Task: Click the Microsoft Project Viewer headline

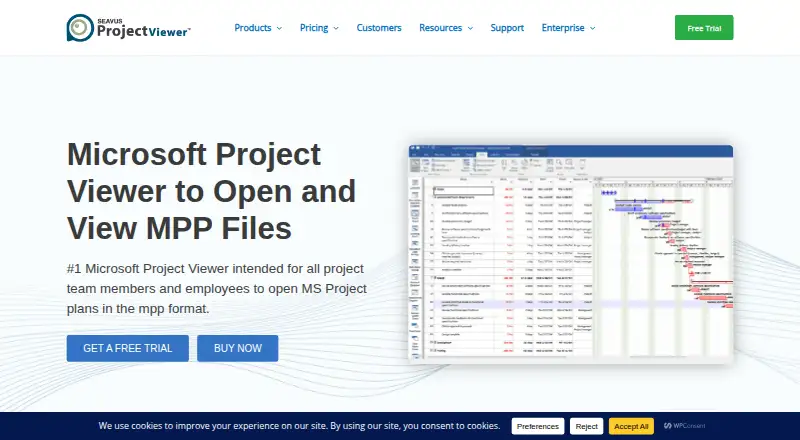Action: click(212, 191)
